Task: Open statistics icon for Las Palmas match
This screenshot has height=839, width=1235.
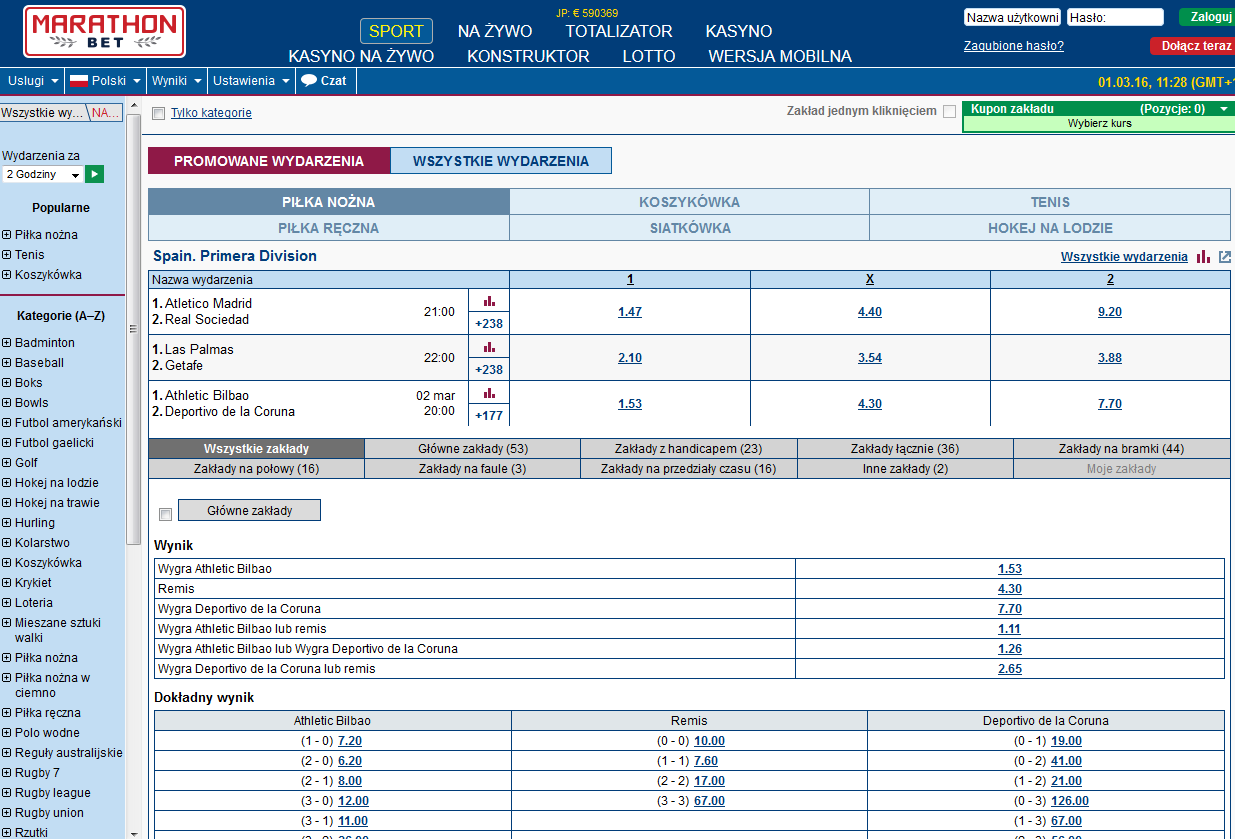Action: [489, 346]
